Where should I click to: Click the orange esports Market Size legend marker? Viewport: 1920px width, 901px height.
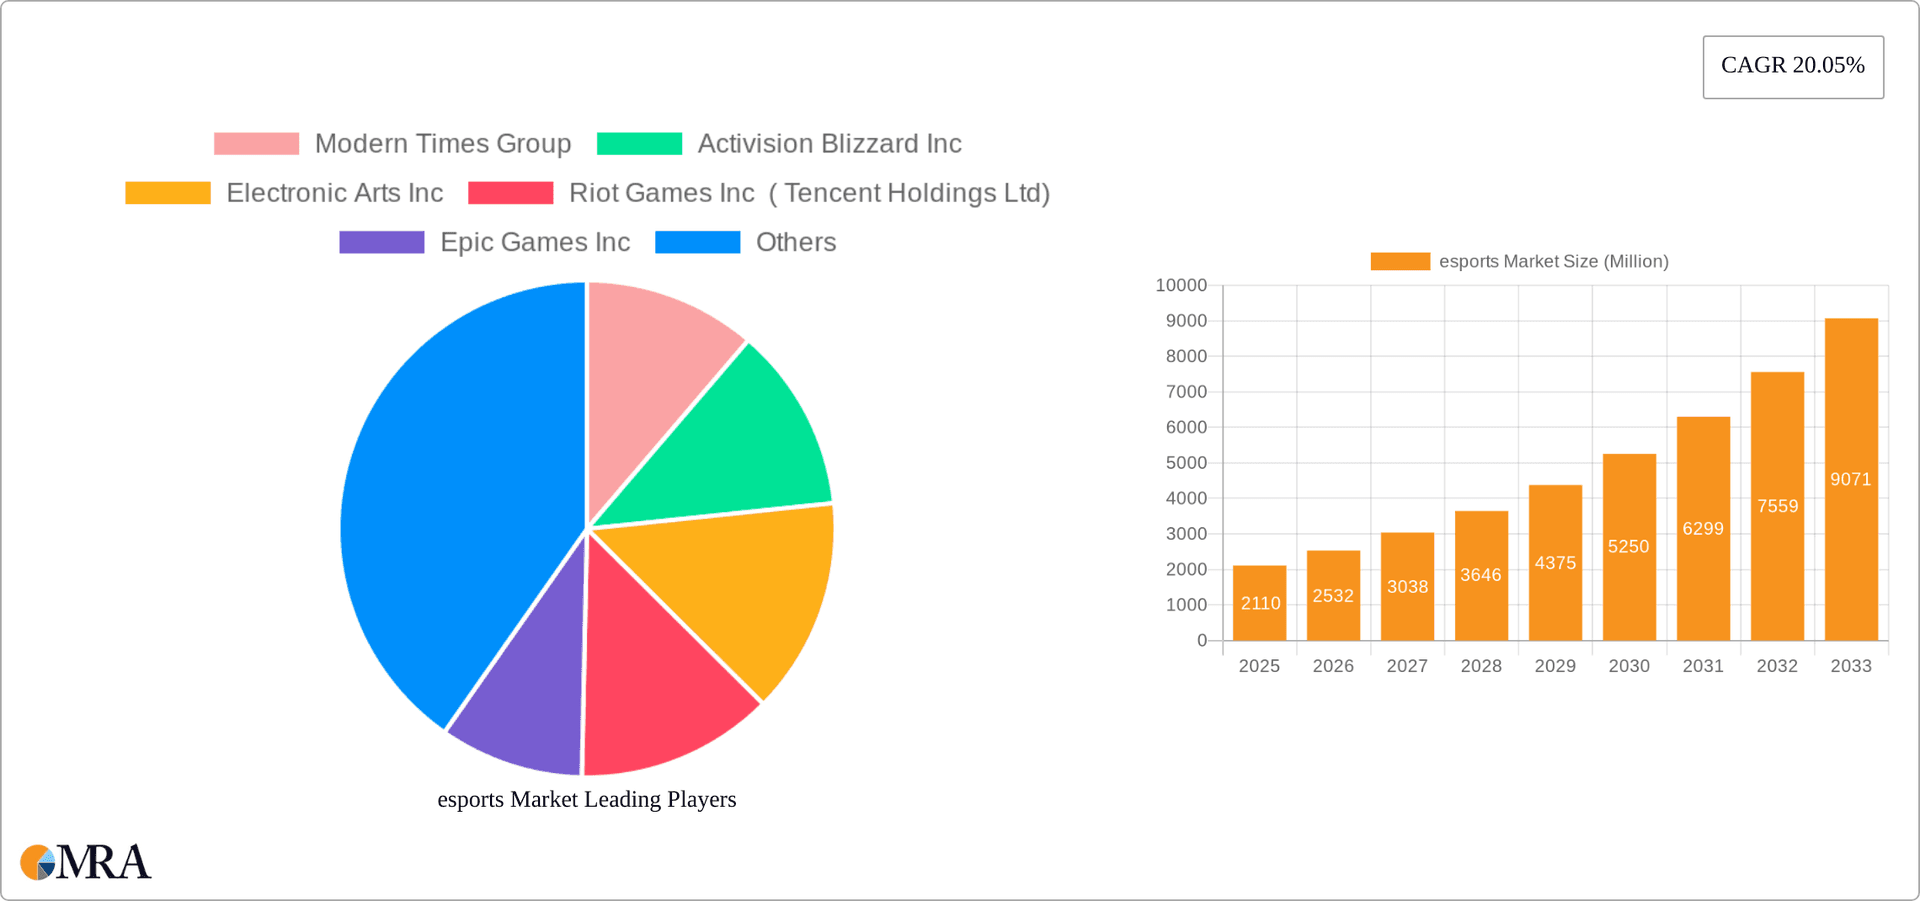coord(1399,260)
